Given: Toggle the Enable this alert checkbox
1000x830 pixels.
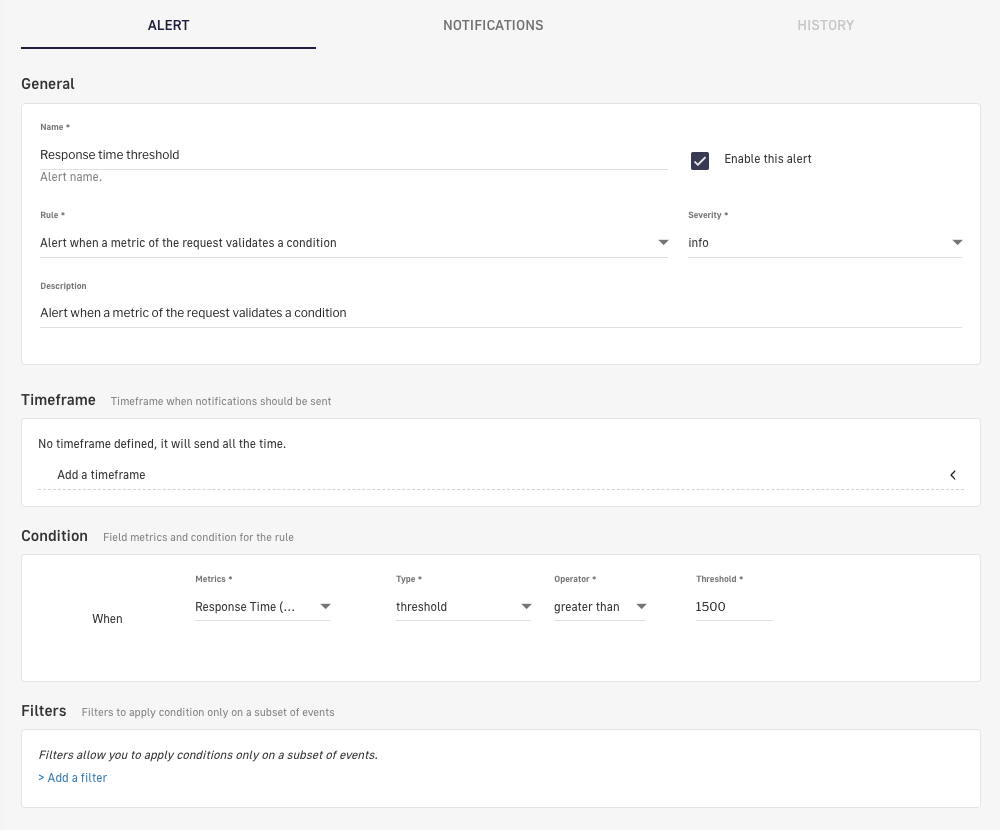Looking at the screenshot, I should click(700, 160).
